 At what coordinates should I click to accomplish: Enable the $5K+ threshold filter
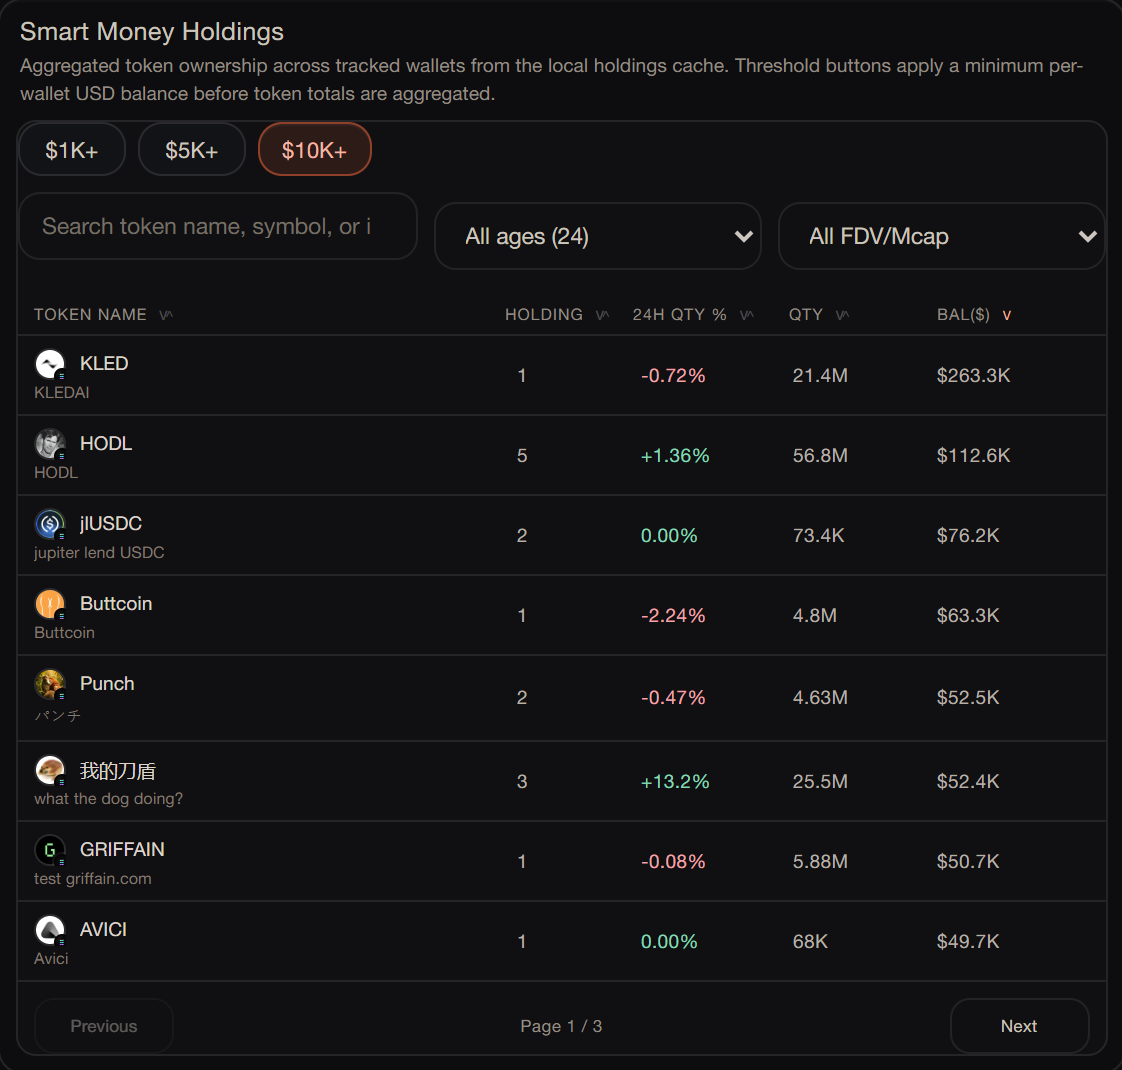(191, 148)
